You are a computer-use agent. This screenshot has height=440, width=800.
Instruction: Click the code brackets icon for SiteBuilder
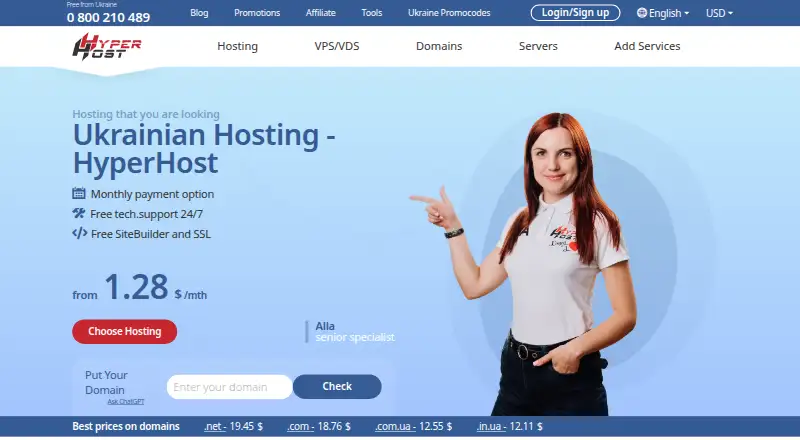point(79,233)
